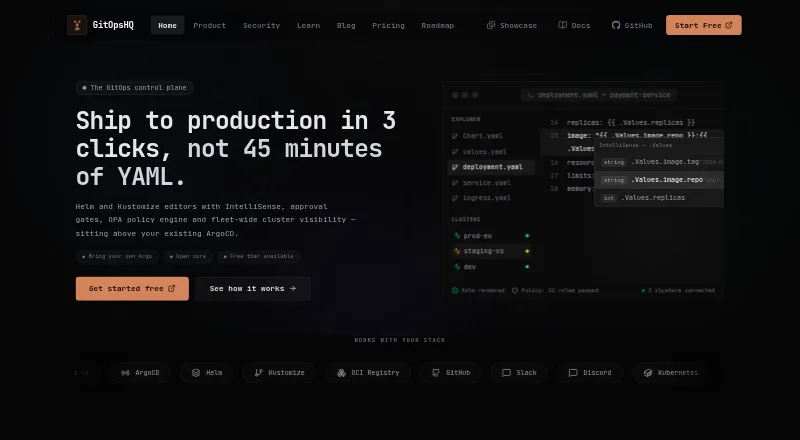Go to the Learn nav item
Image resolution: width=800 pixels, height=440 pixels.
pyautogui.click(x=309, y=25)
